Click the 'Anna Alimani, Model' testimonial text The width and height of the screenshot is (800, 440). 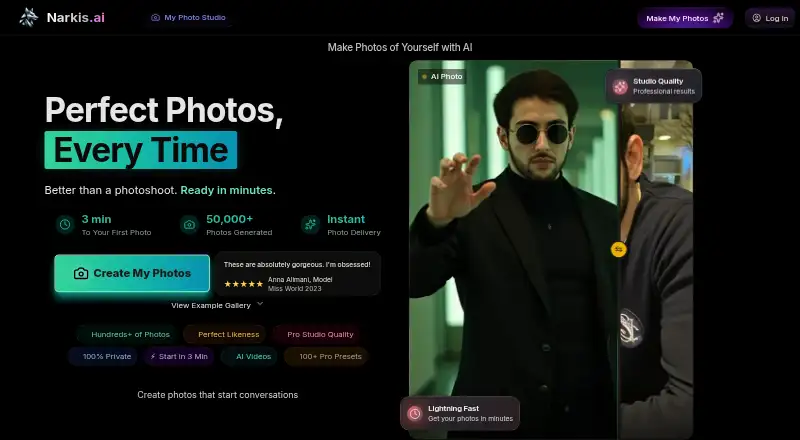[x=300, y=279]
